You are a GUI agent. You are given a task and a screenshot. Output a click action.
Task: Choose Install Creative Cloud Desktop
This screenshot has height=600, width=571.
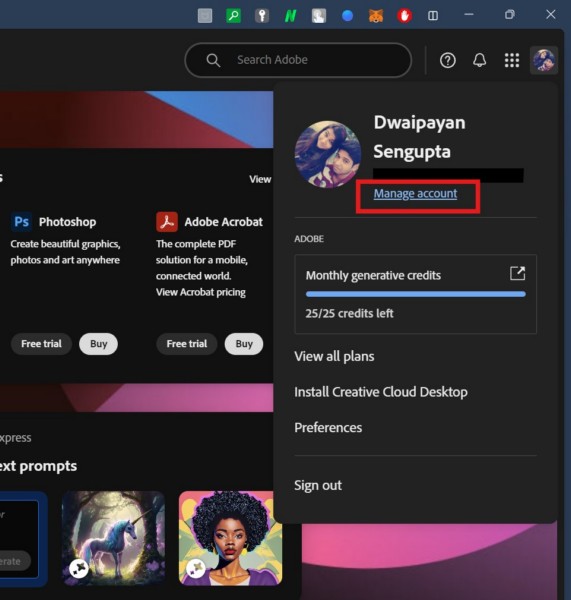click(381, 392)
